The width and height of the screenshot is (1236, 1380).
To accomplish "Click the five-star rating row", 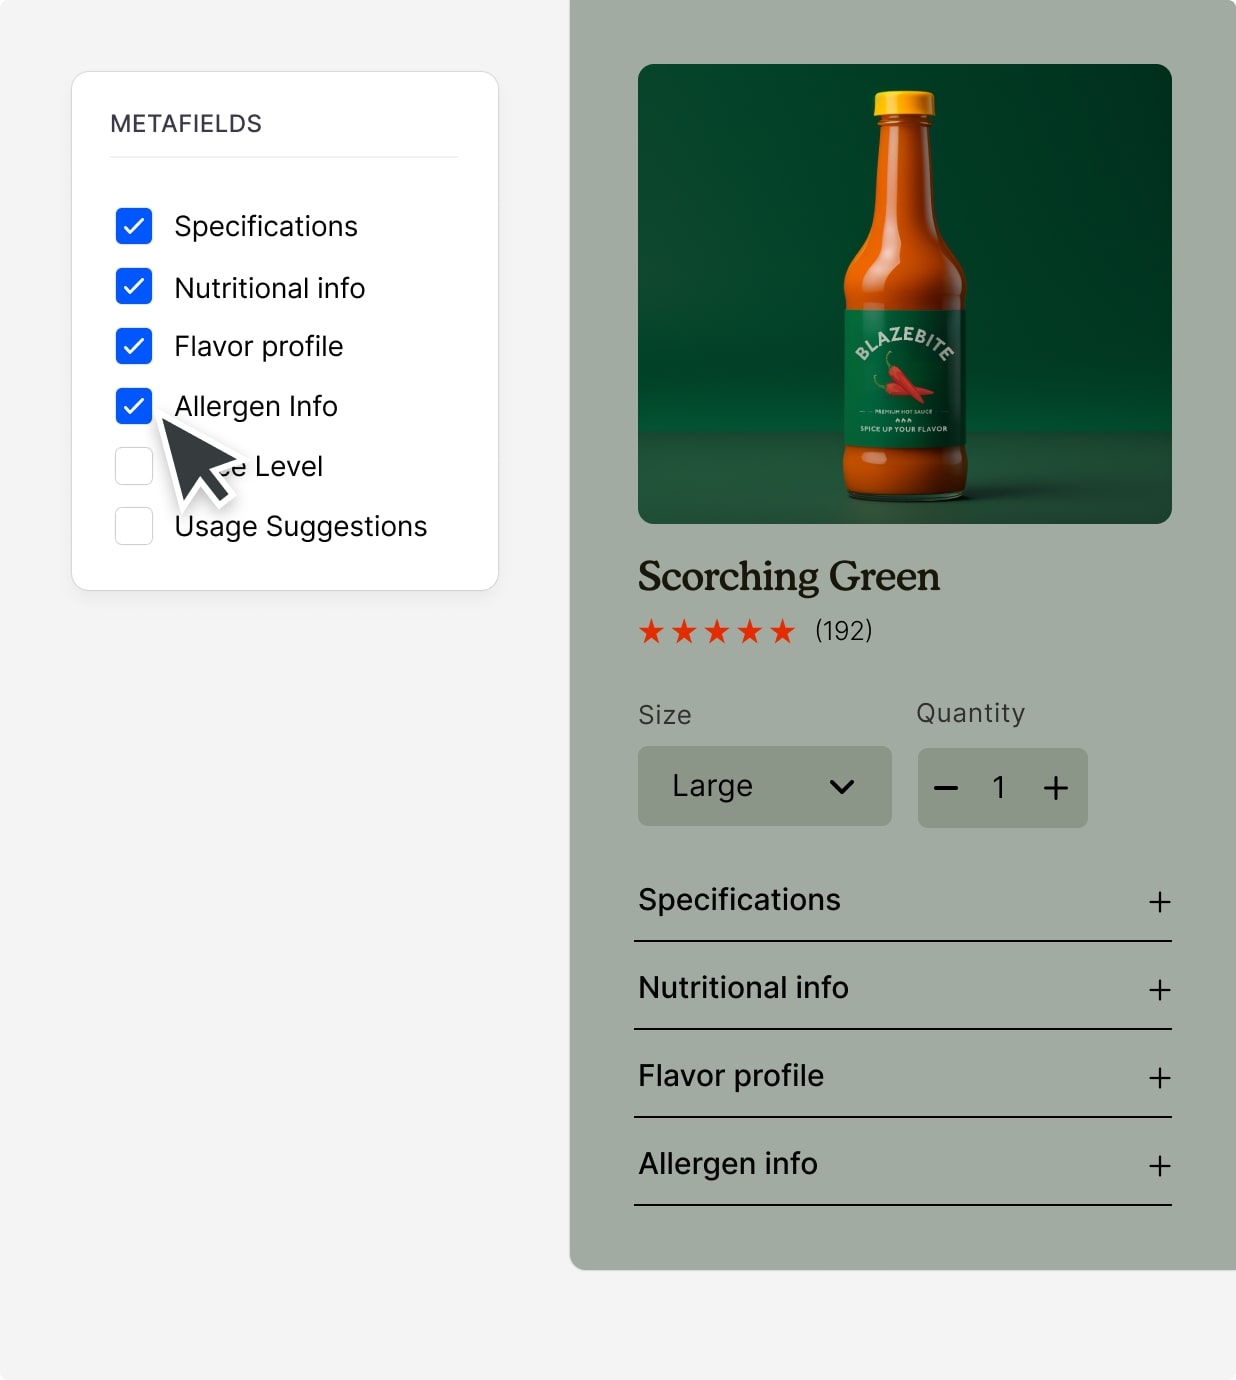I will pyautogui.click(x=717, y=632).
